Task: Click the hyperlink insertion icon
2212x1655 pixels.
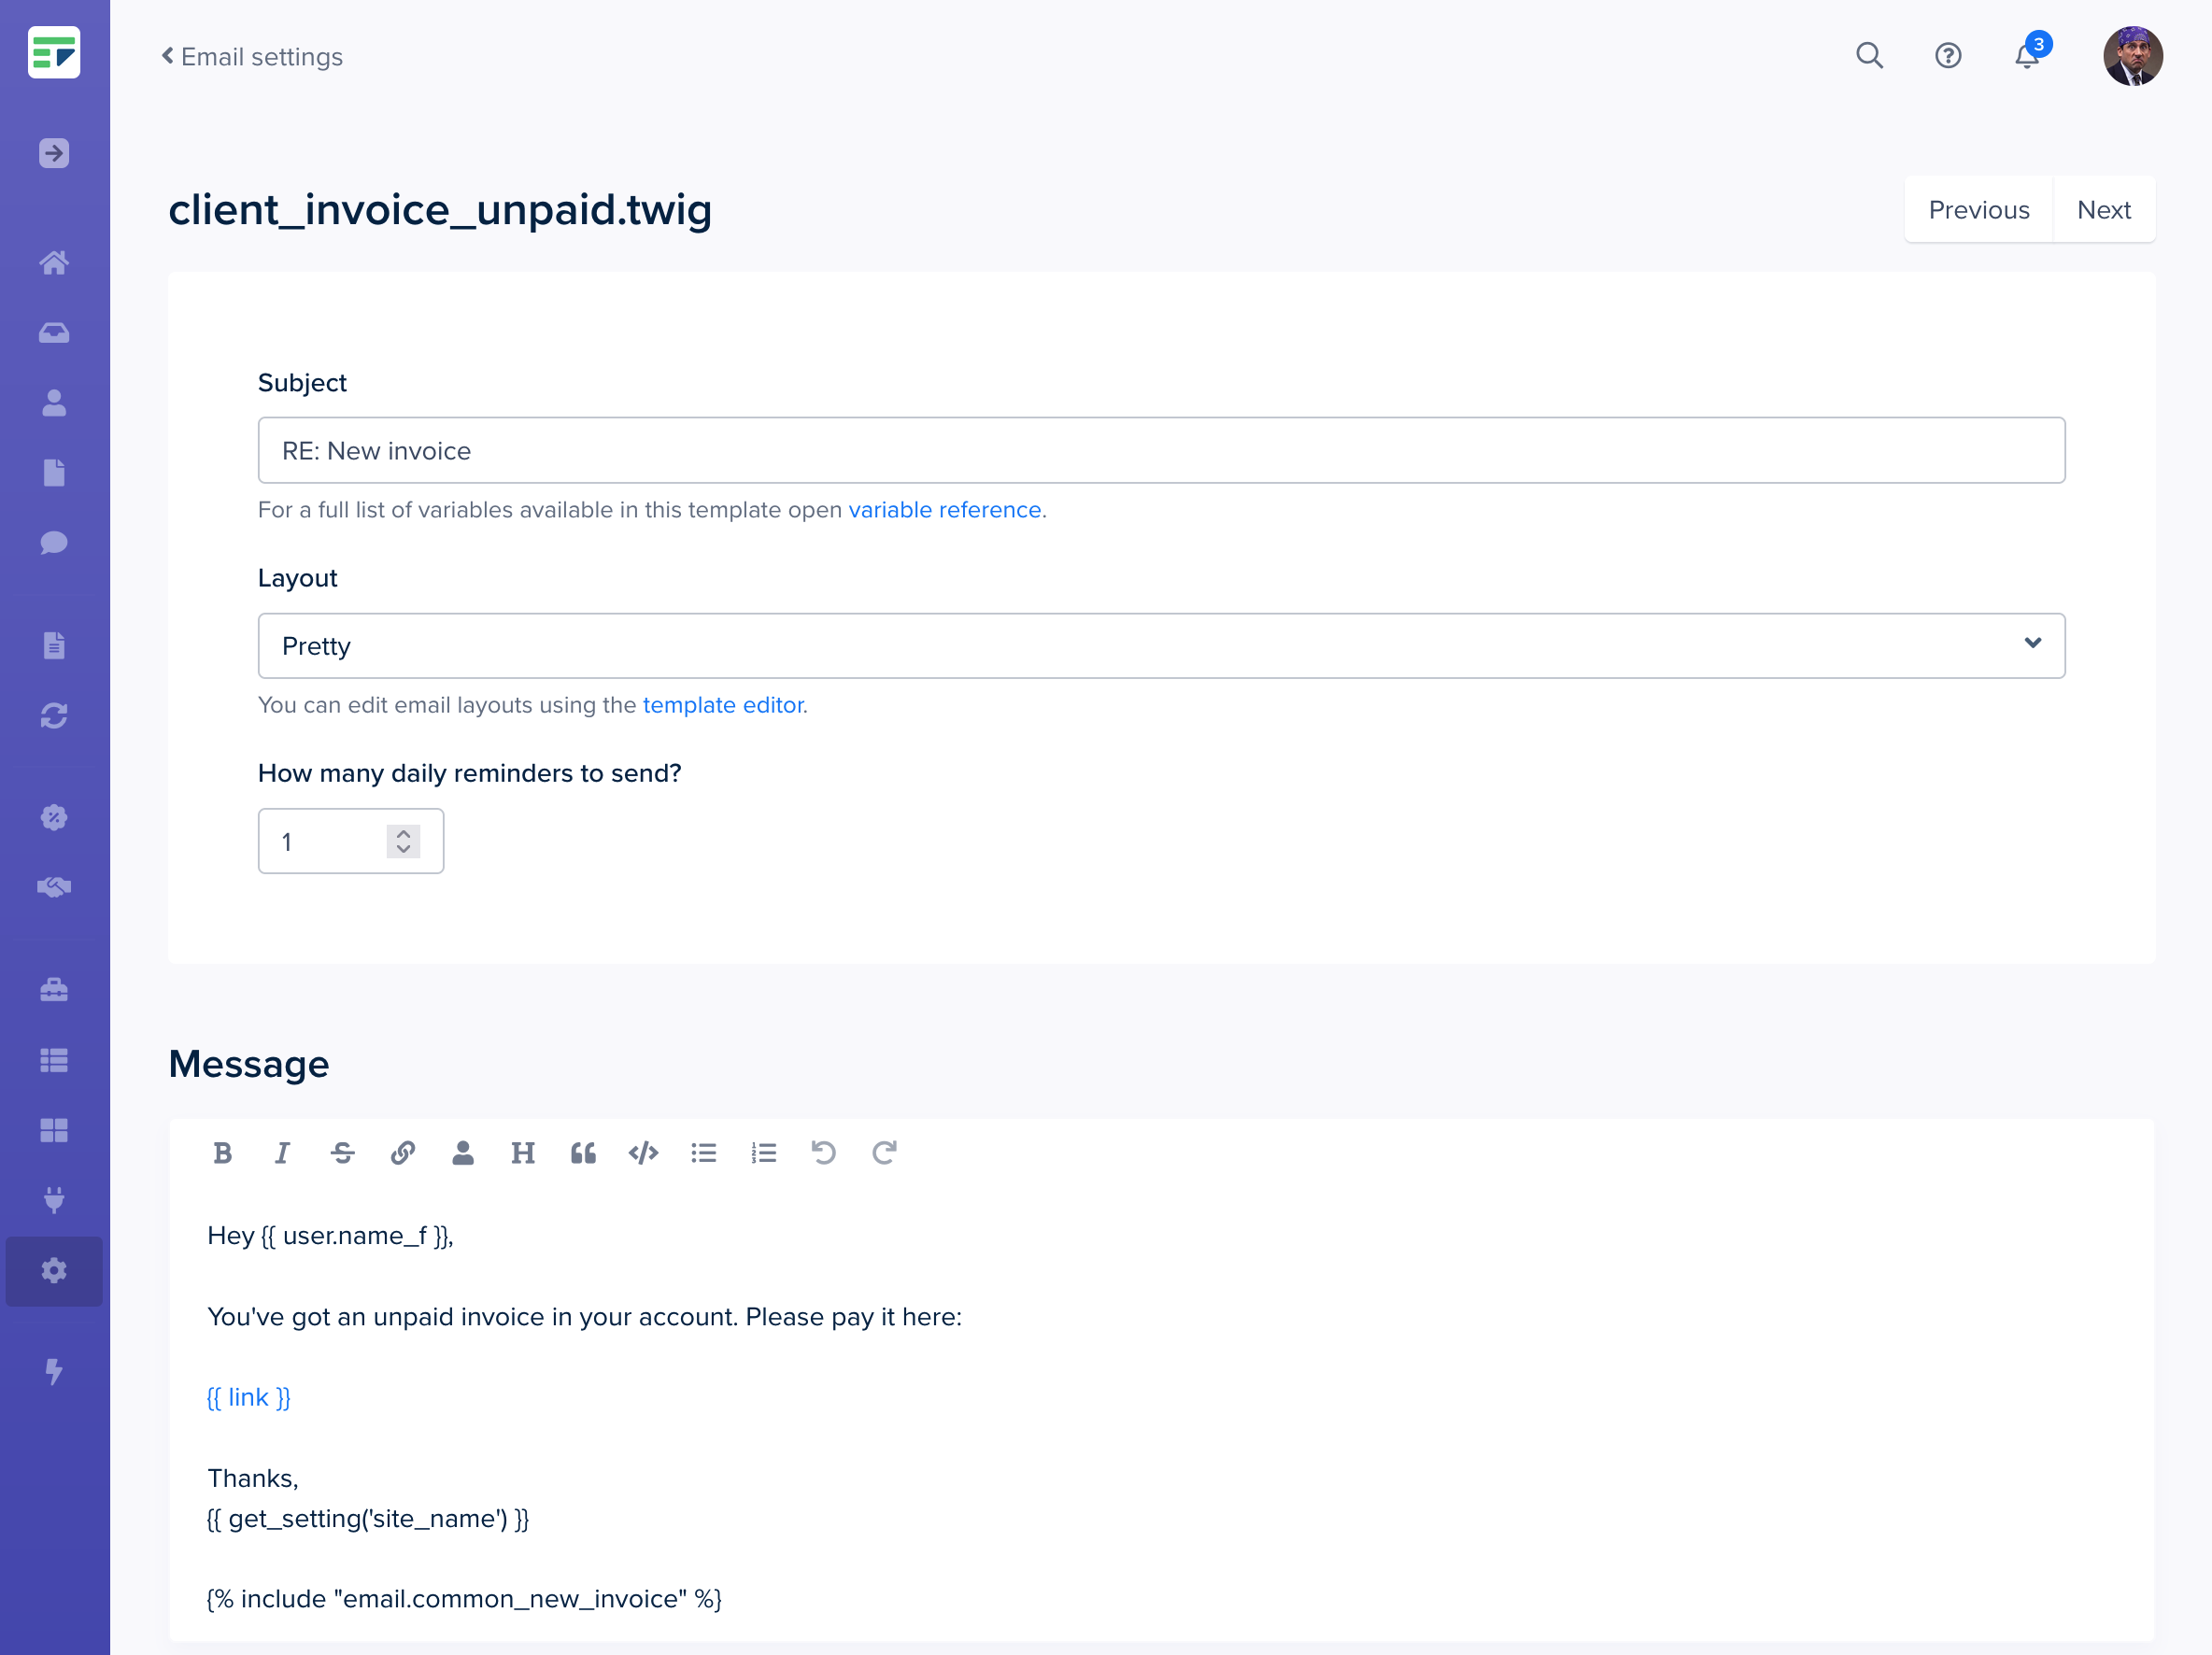Action: click(402, 1153)
